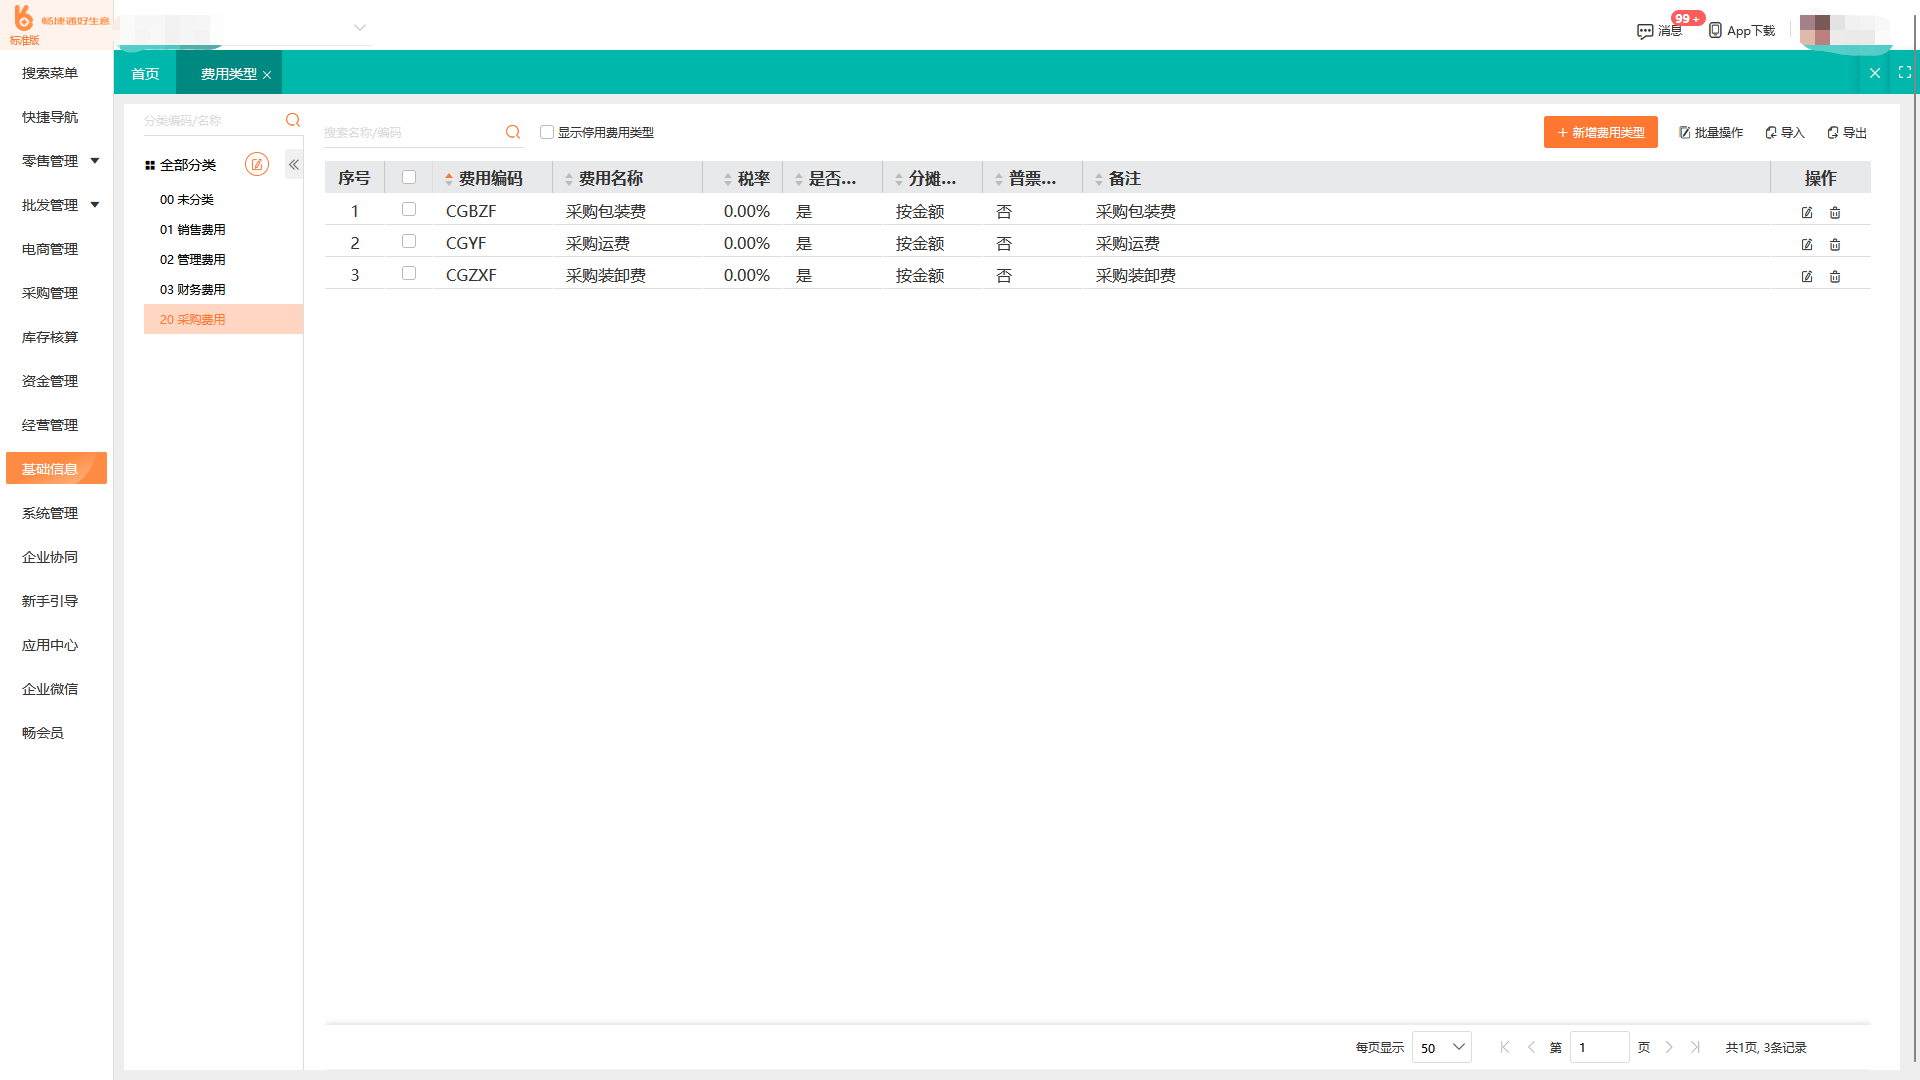Click the collapse sidebar arrow icon

(x=294, y=164)
